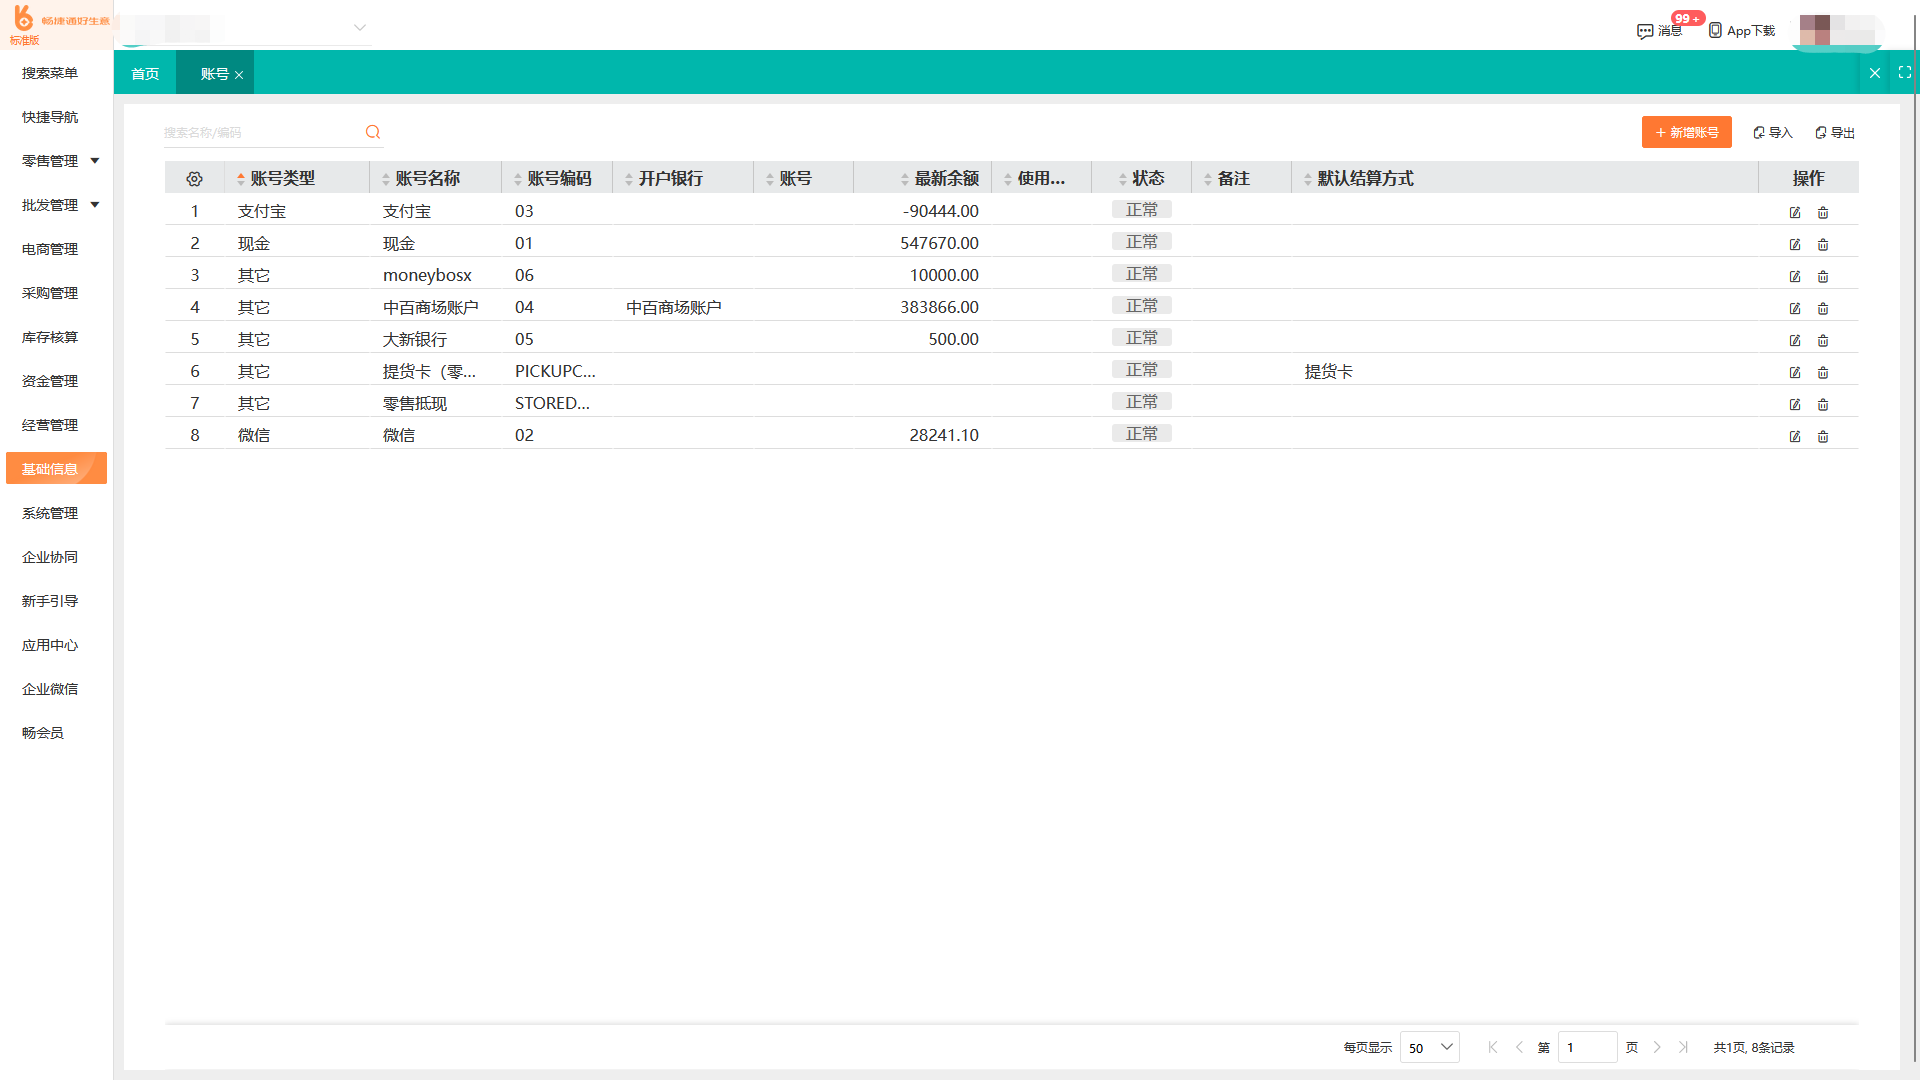The width and height of the screenshot is (1920, 1080).
Task: Click the edit icon for 支付宝 account
Action: click(1795, 211)
